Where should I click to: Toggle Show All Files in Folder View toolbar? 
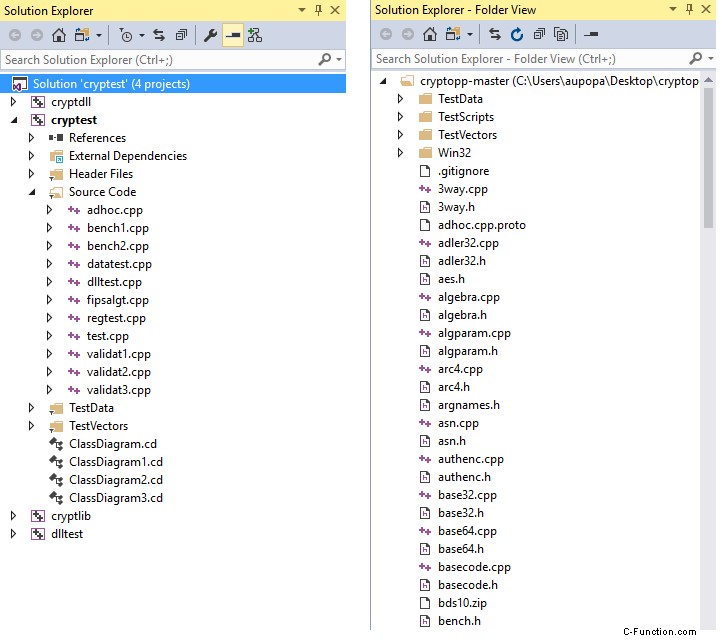(561, 35)
